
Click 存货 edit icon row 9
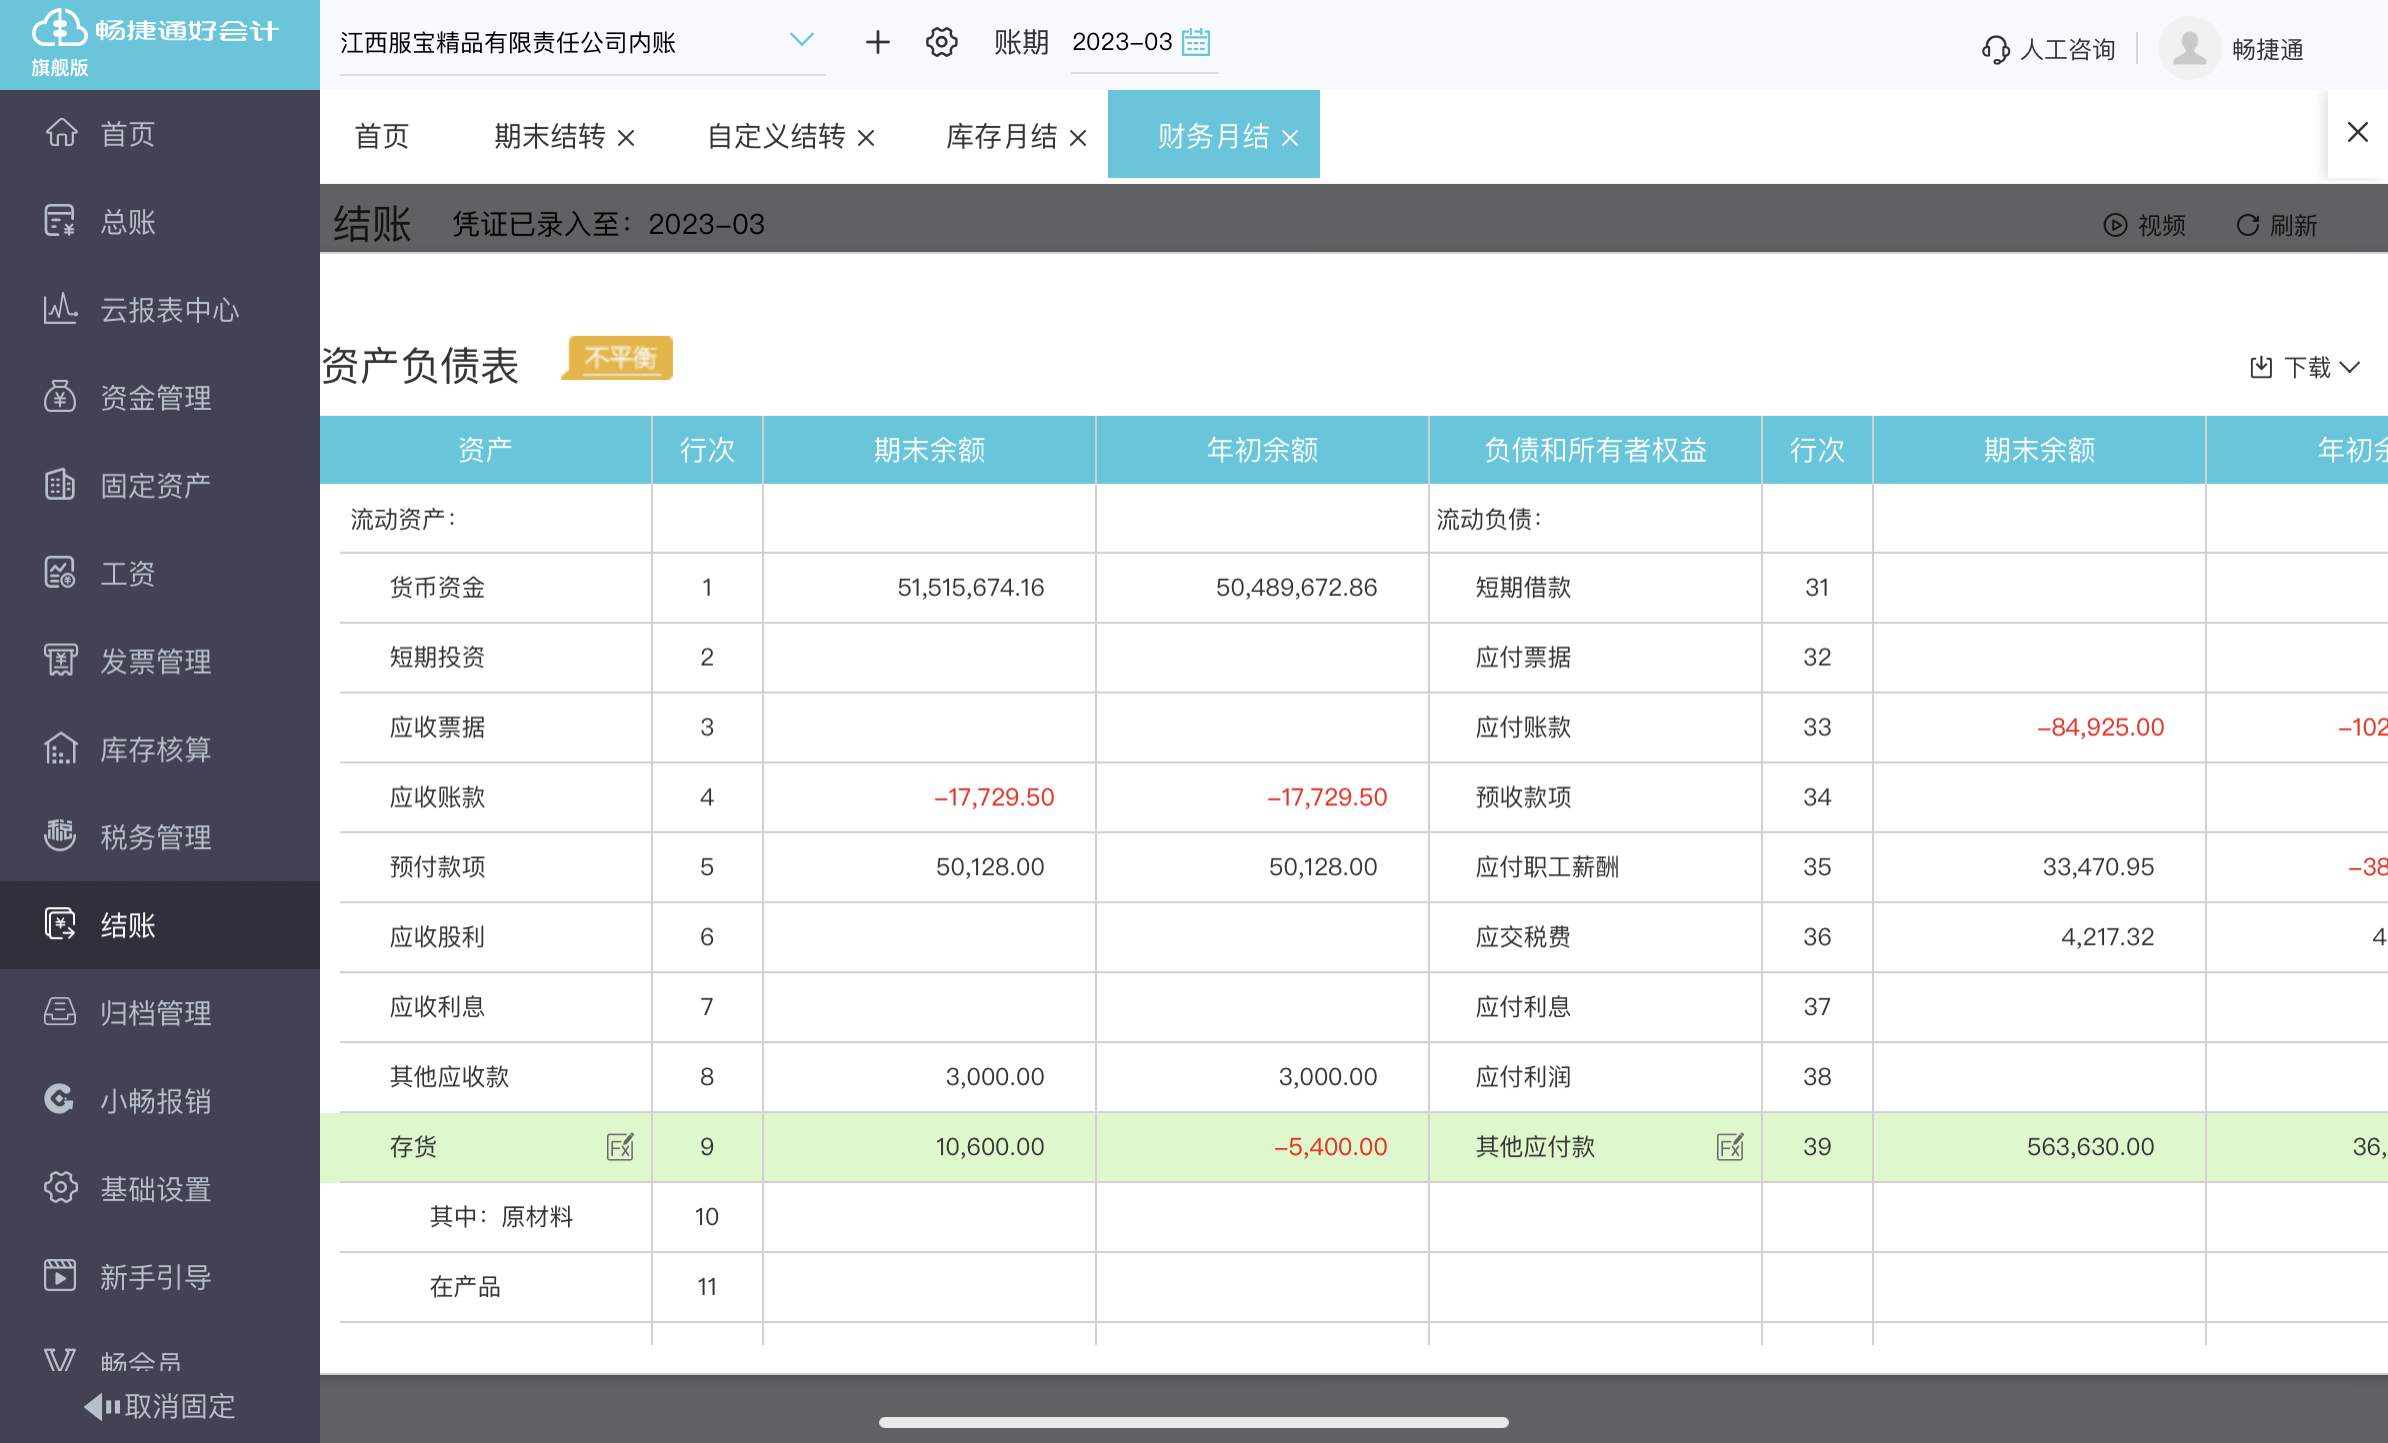click(623, 1146)
